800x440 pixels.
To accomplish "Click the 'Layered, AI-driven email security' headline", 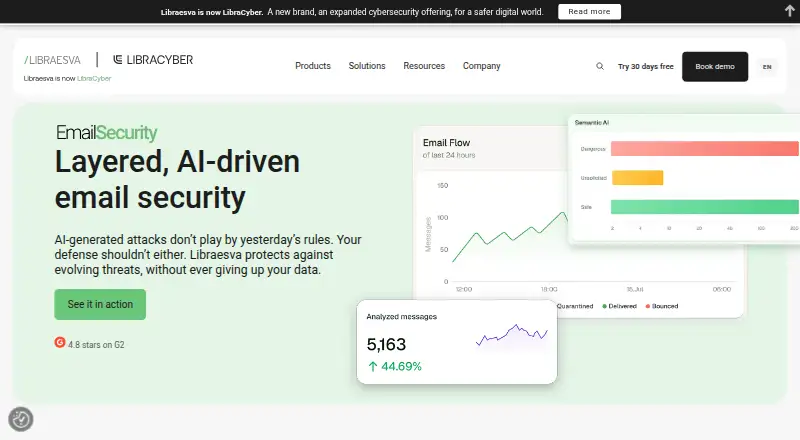I will coord(177,179).
